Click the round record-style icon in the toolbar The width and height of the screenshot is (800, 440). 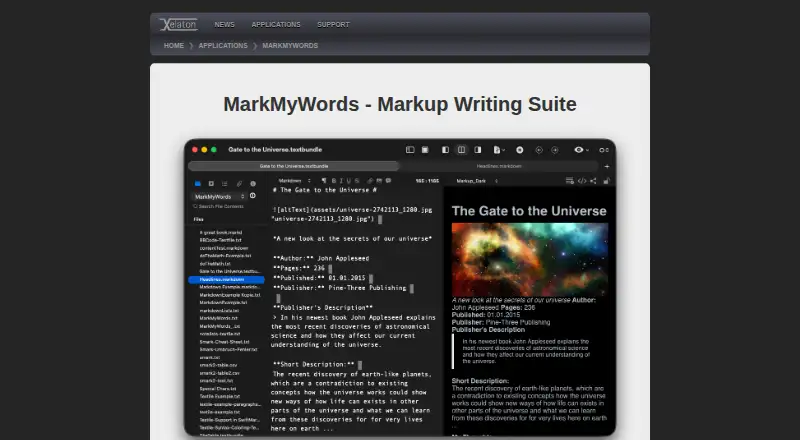(519, 150)
